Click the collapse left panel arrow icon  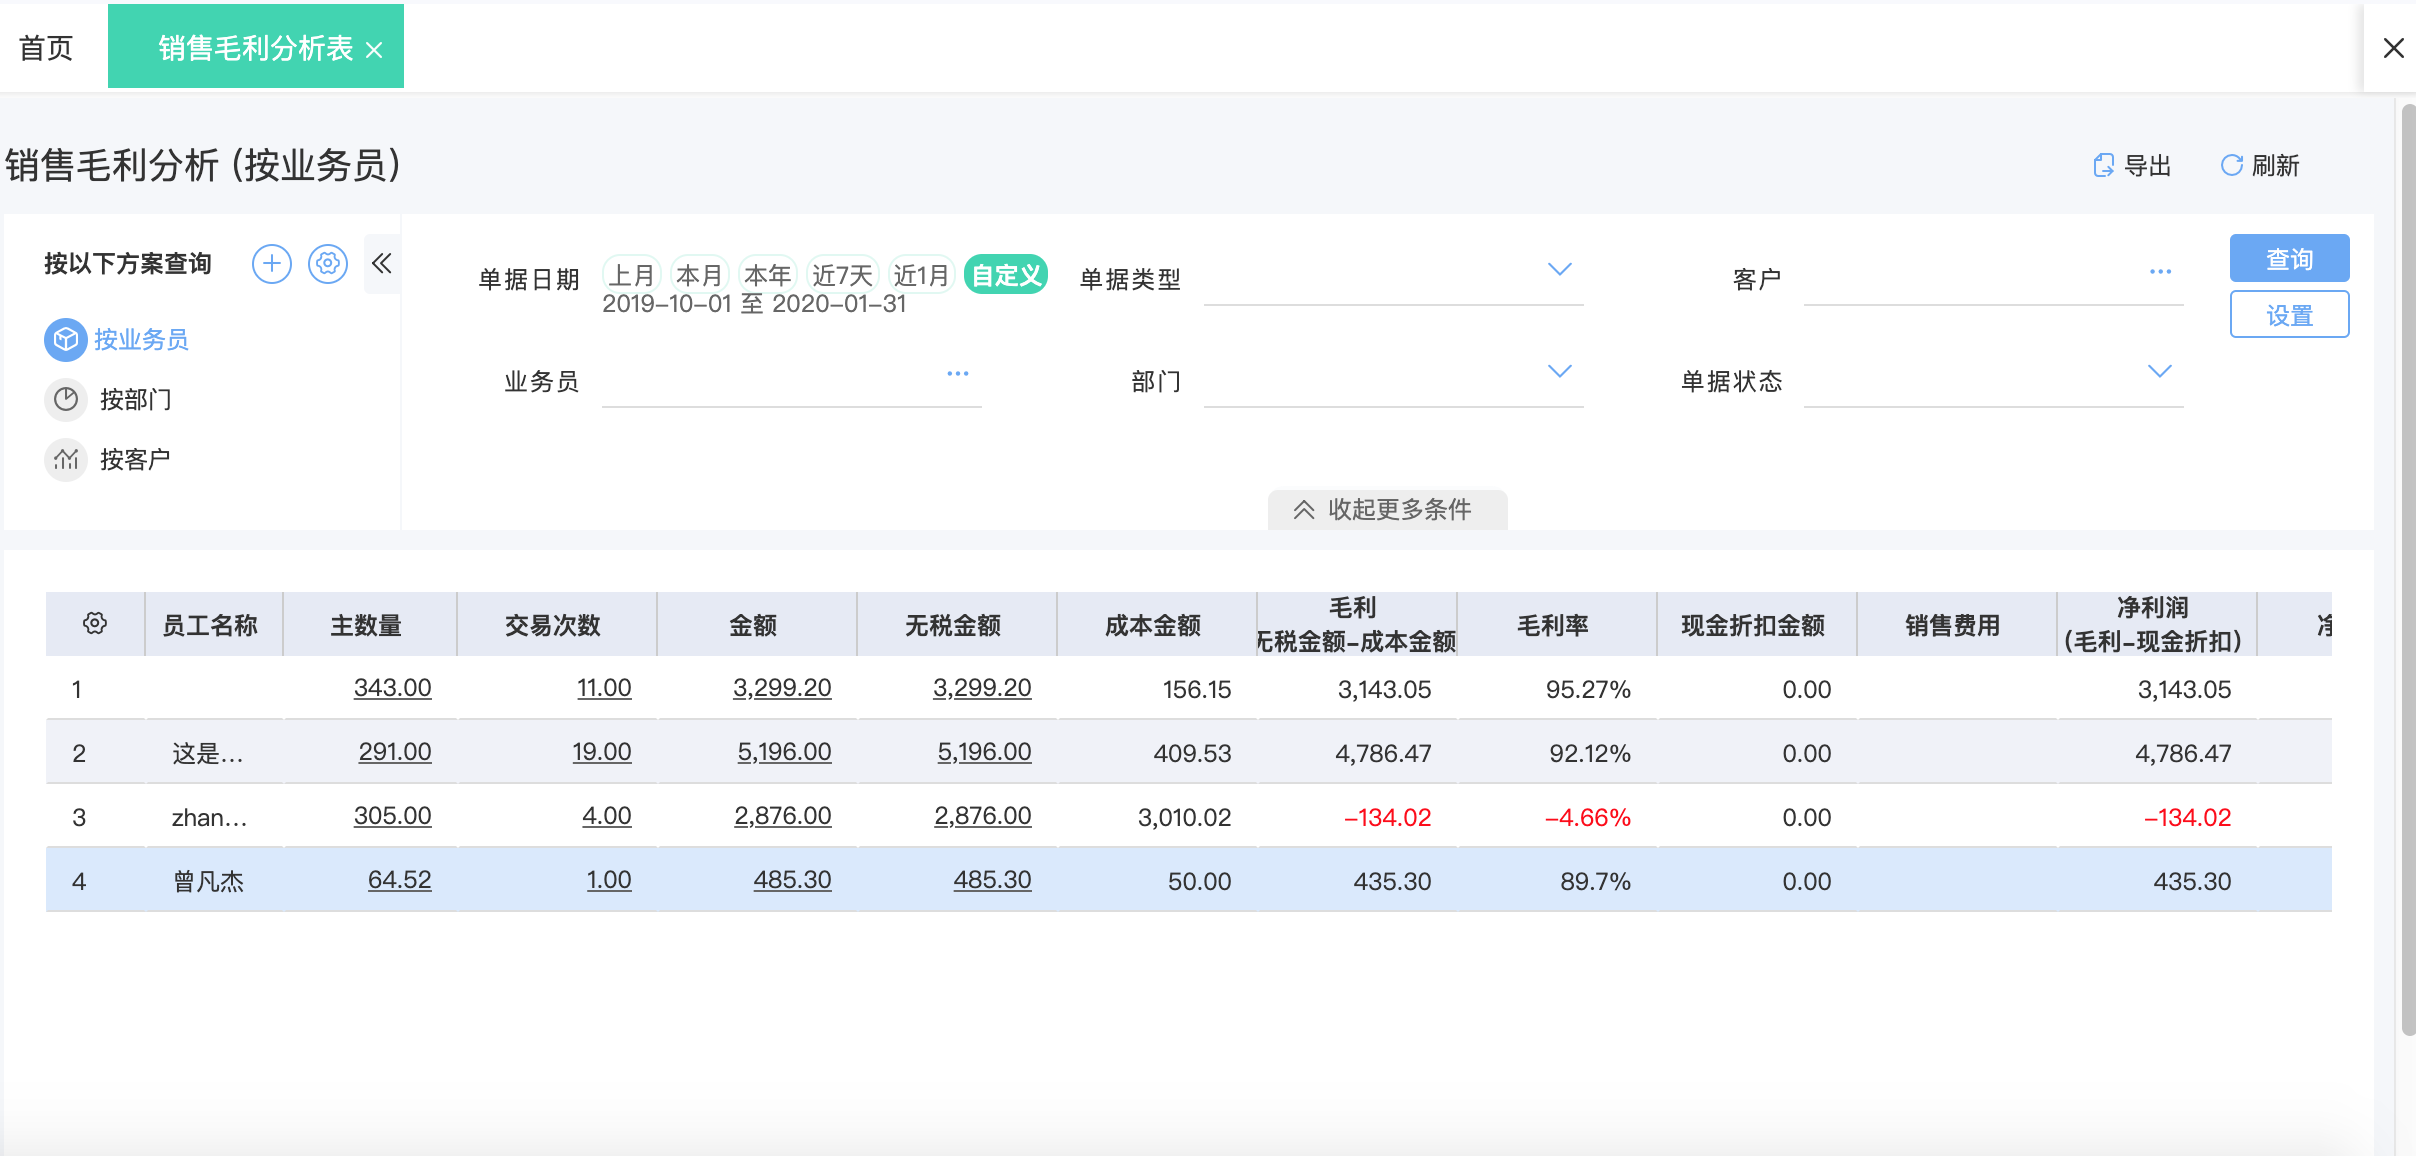382,262
